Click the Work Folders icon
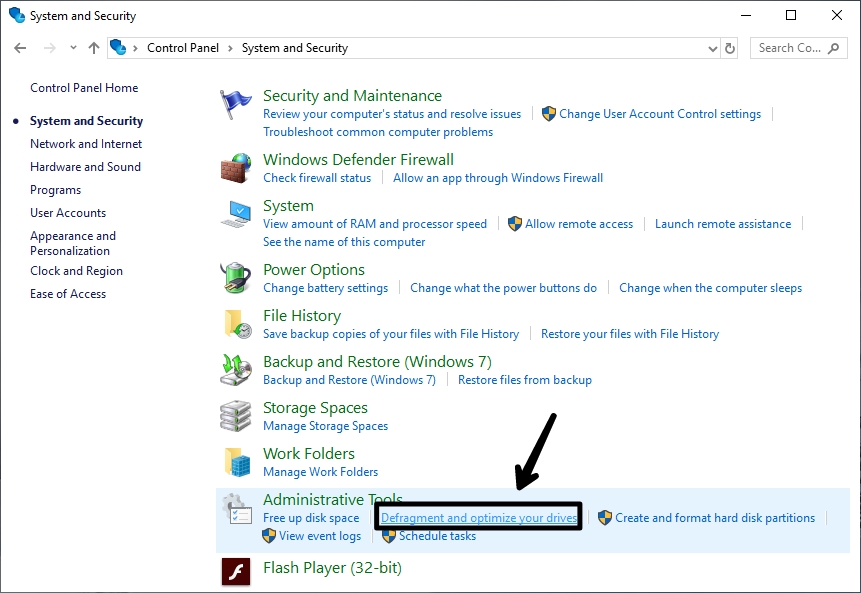Image resolution: width=861 pixels, height=593 pixels. (237, 462)
